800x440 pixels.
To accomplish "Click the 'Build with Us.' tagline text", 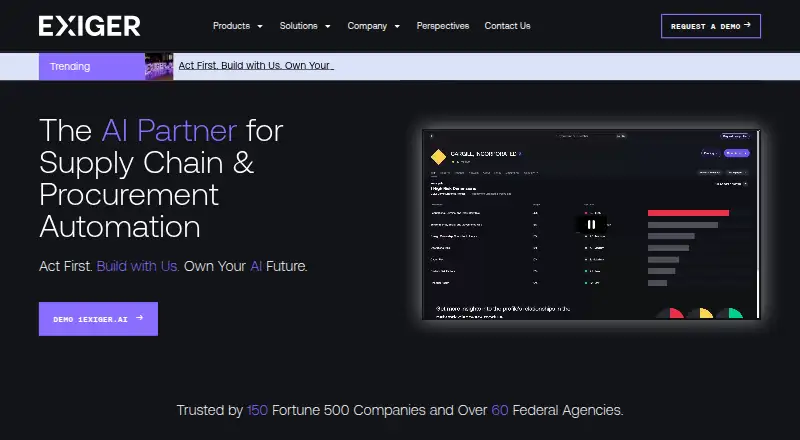I will click(138, 266).
